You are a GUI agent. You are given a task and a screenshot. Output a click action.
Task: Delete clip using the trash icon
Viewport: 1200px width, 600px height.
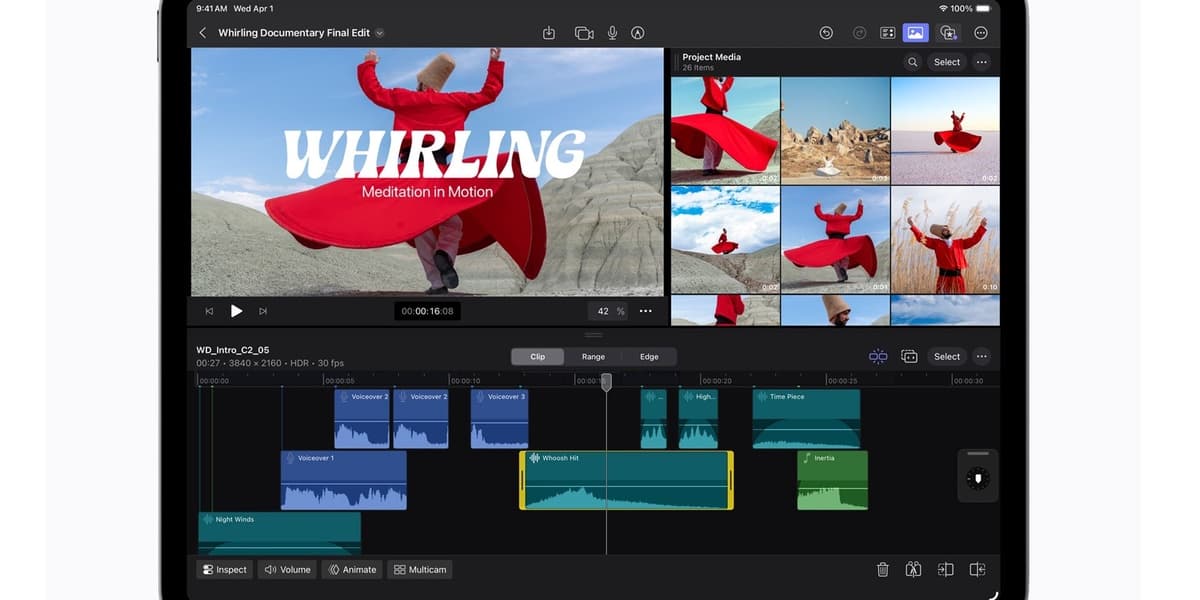click(882, 569)
